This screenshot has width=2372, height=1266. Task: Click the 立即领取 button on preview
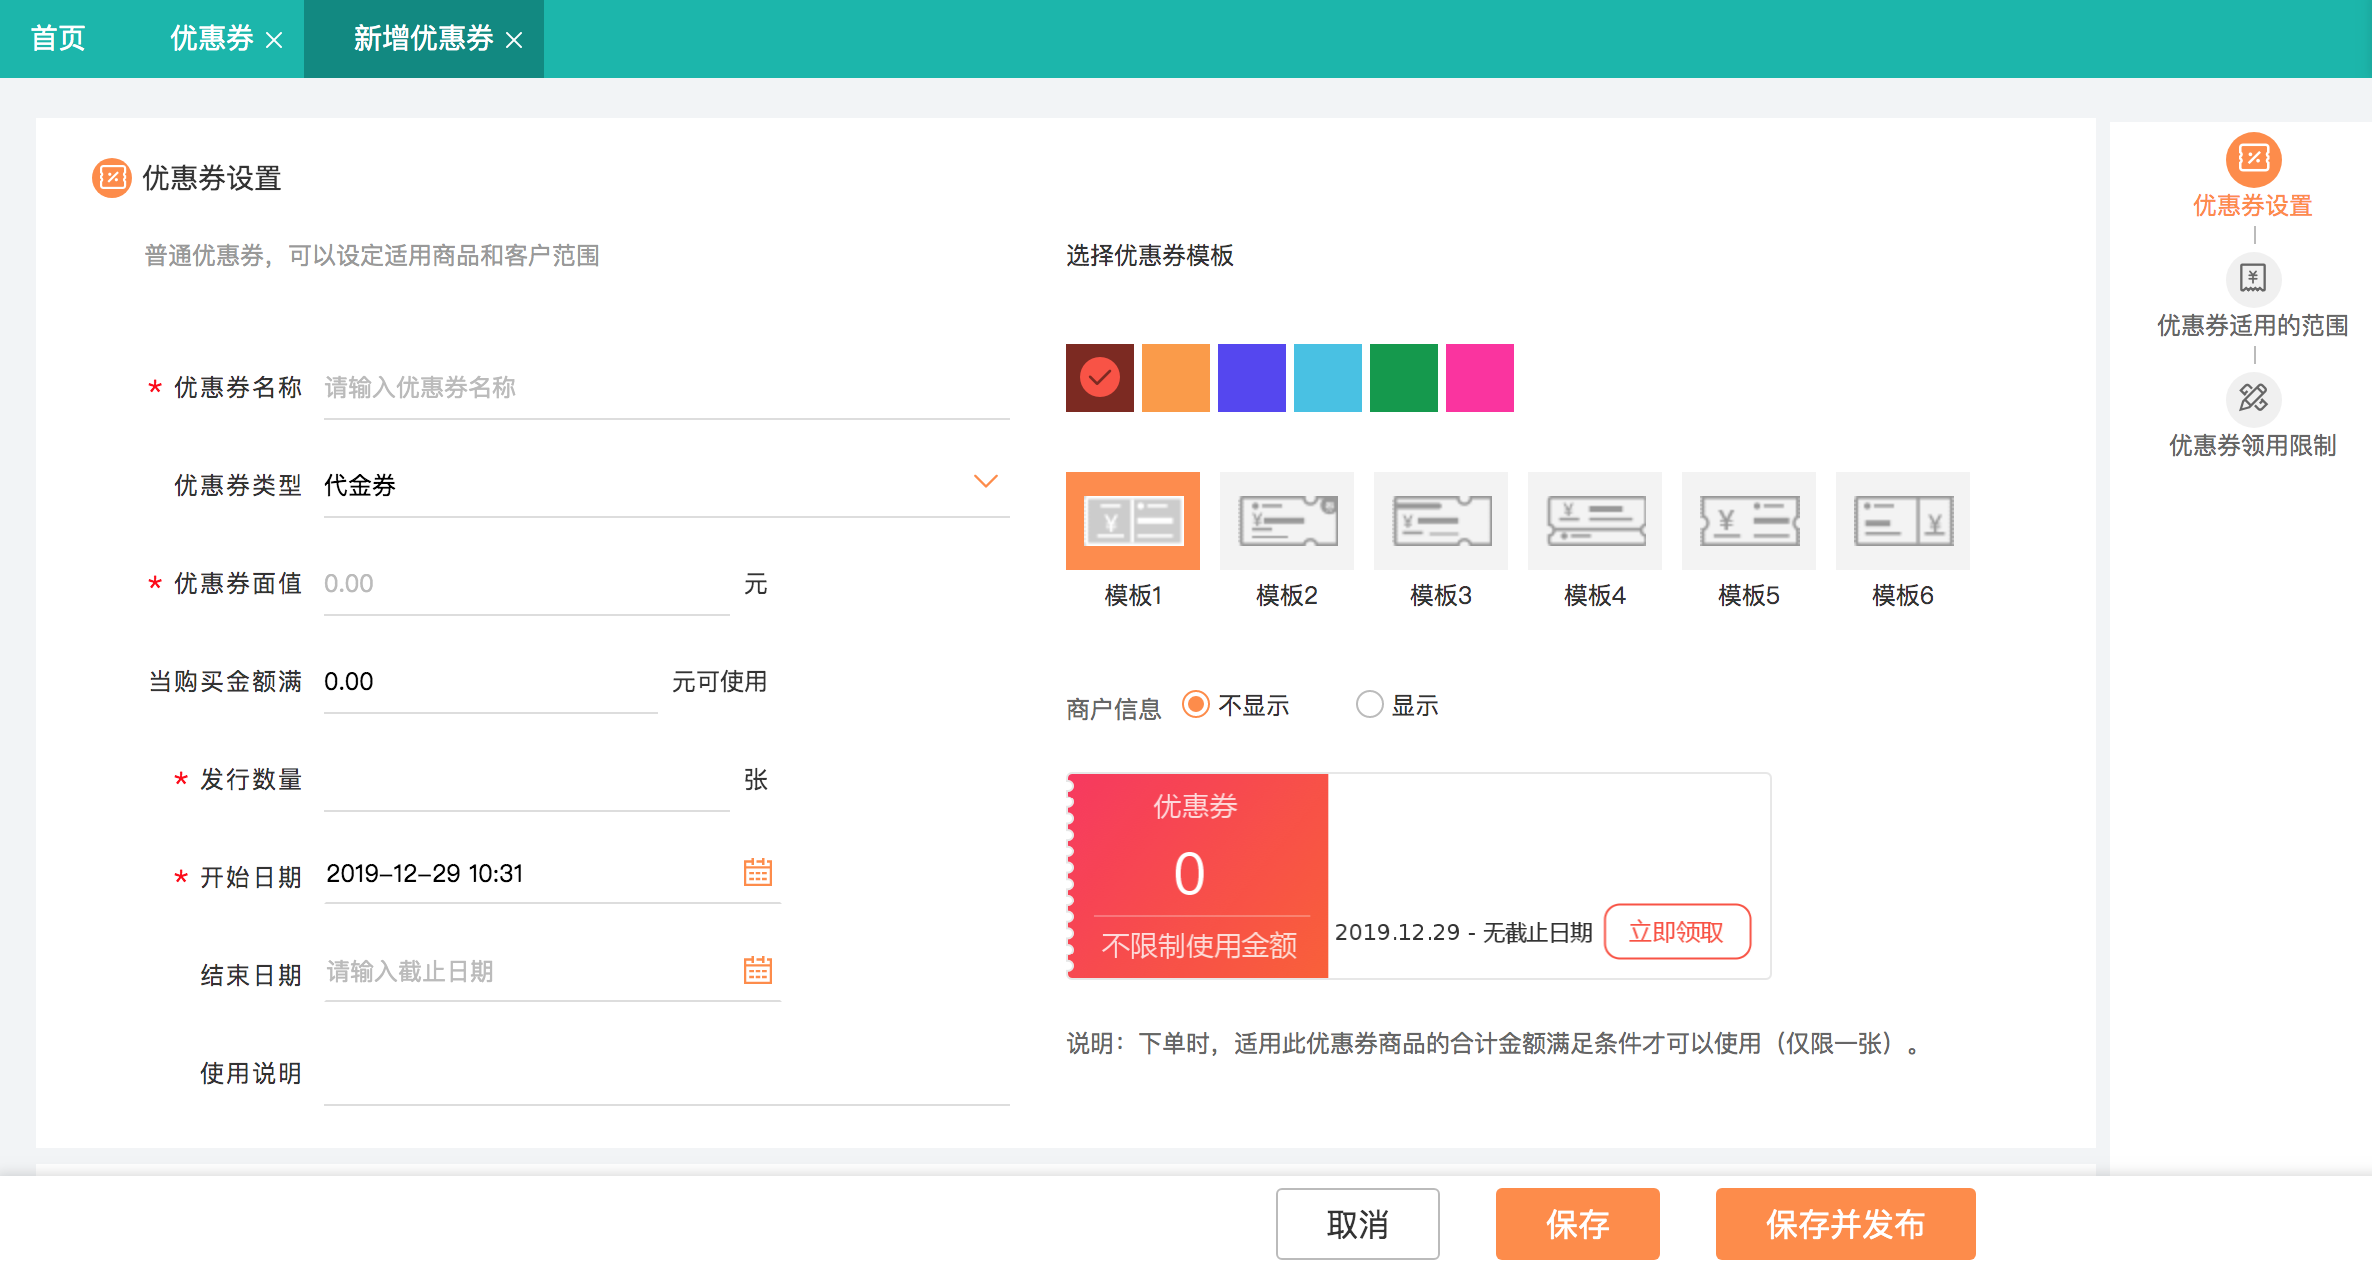click(1675, 933)
